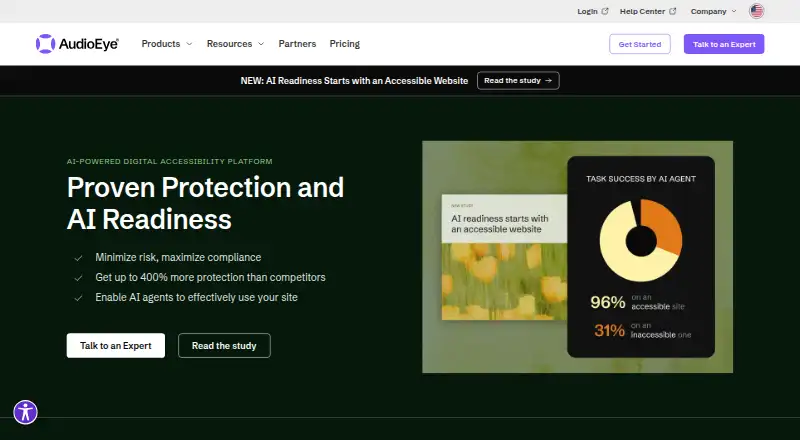Open the Company dropdown menu
The image size is (800, 440).
[713, 11]
